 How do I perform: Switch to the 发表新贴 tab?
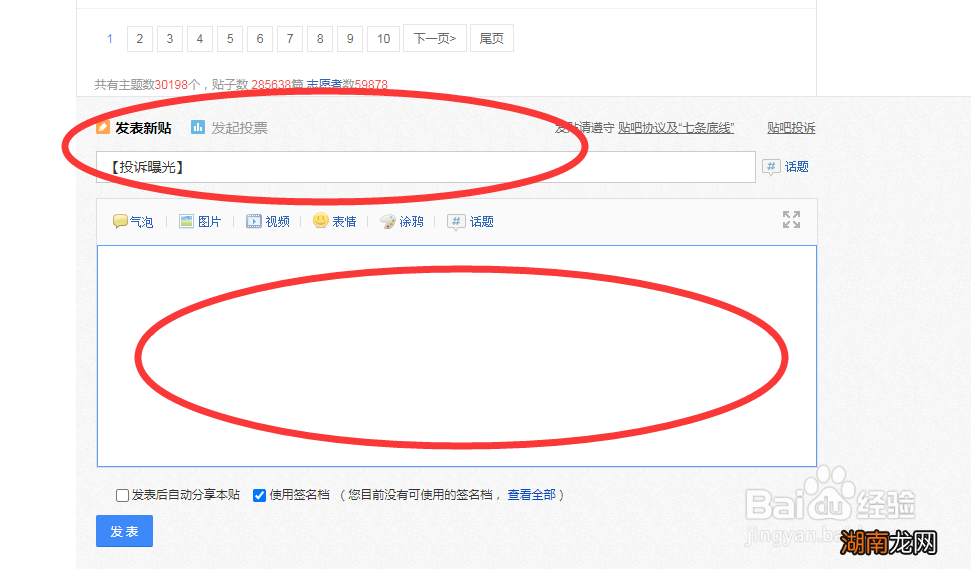click(x=134, y=128)
